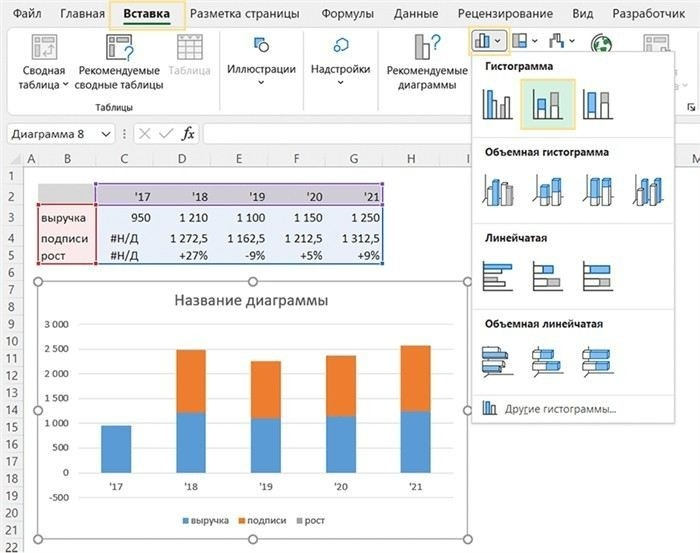Choose the stacked column chart type
This screenshot has width=700, height=553.
click(x=547, y=104)
